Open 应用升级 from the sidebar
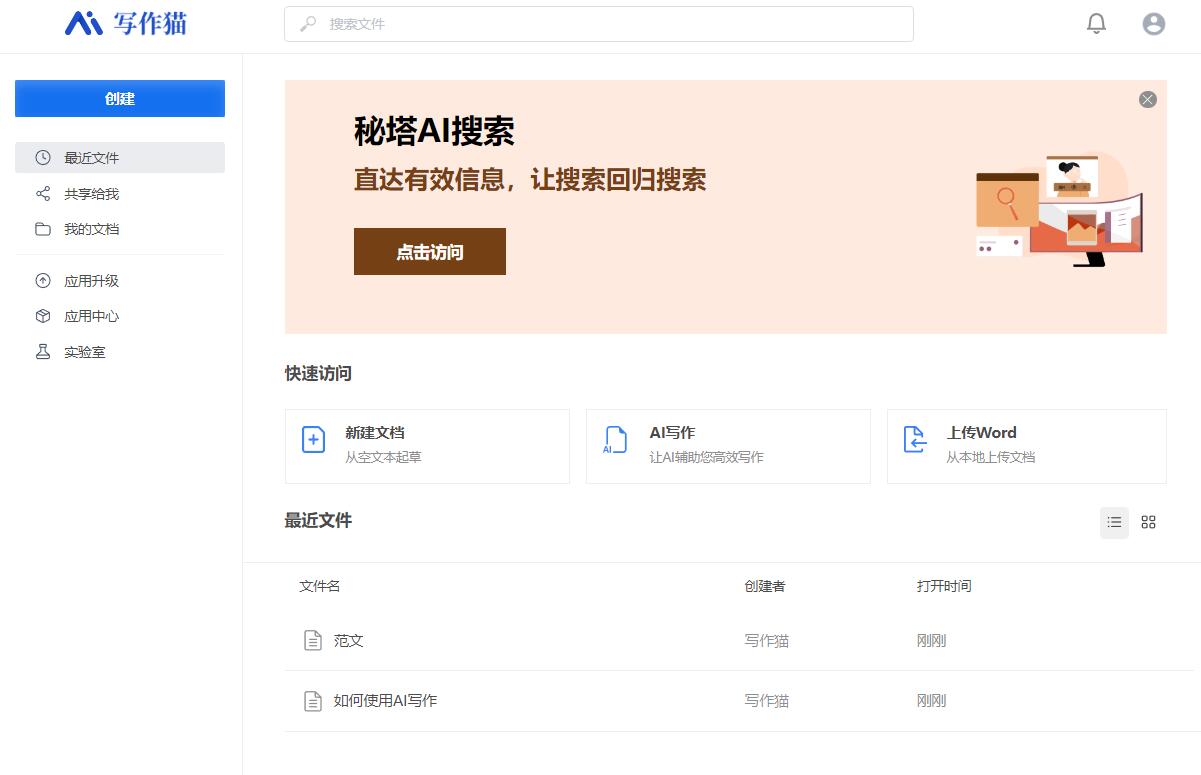This screenshot has height=775, width=1201. (x=91, y=281)
